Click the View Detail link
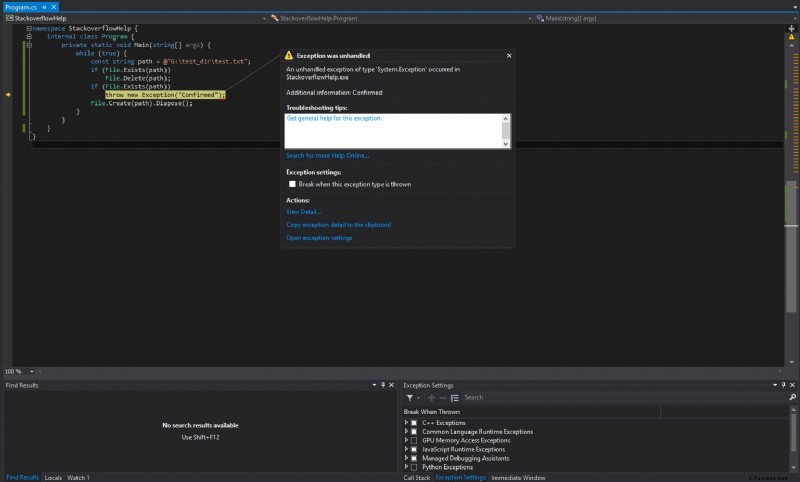The width and height of the screenshot is (800, 482). point(304,212)
